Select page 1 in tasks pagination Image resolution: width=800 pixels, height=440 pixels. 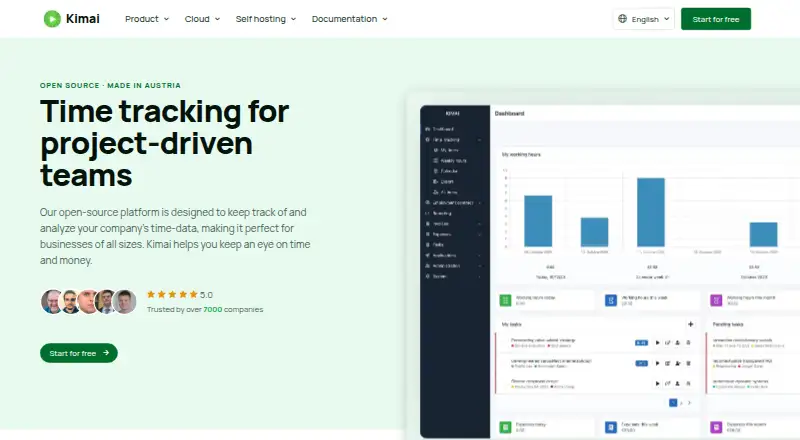click(673, 403)
